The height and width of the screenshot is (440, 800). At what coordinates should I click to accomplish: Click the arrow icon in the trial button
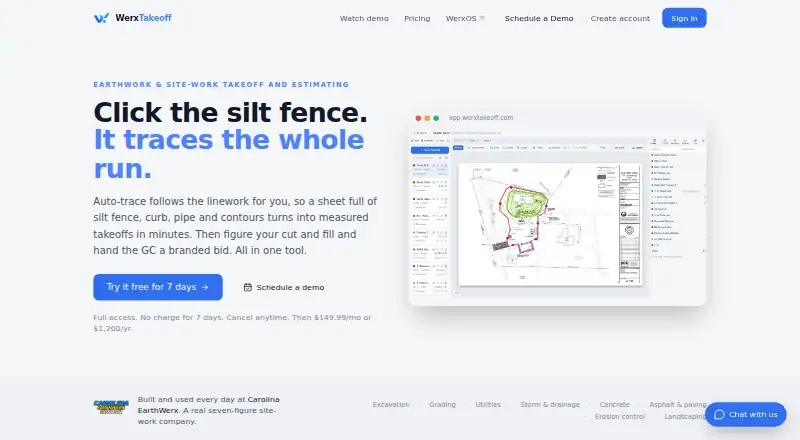coord(205,287)
